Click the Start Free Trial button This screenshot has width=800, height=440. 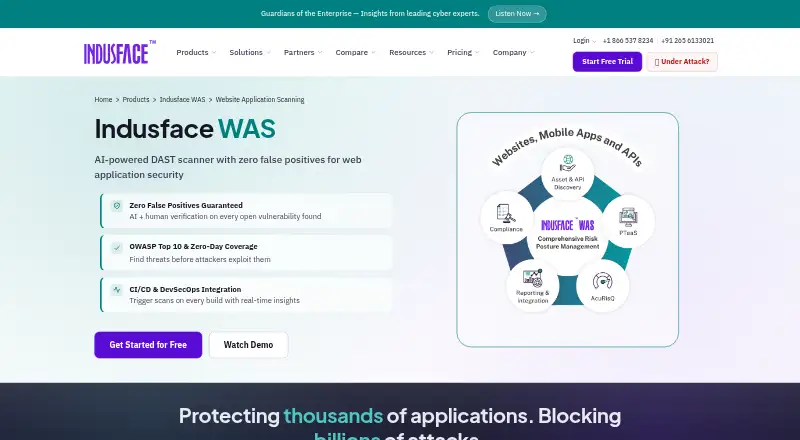[607, 62]
